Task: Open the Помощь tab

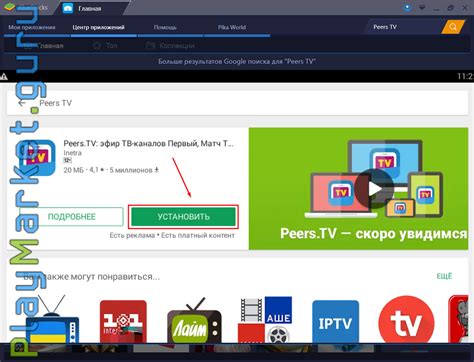Action: pos(165,27)
